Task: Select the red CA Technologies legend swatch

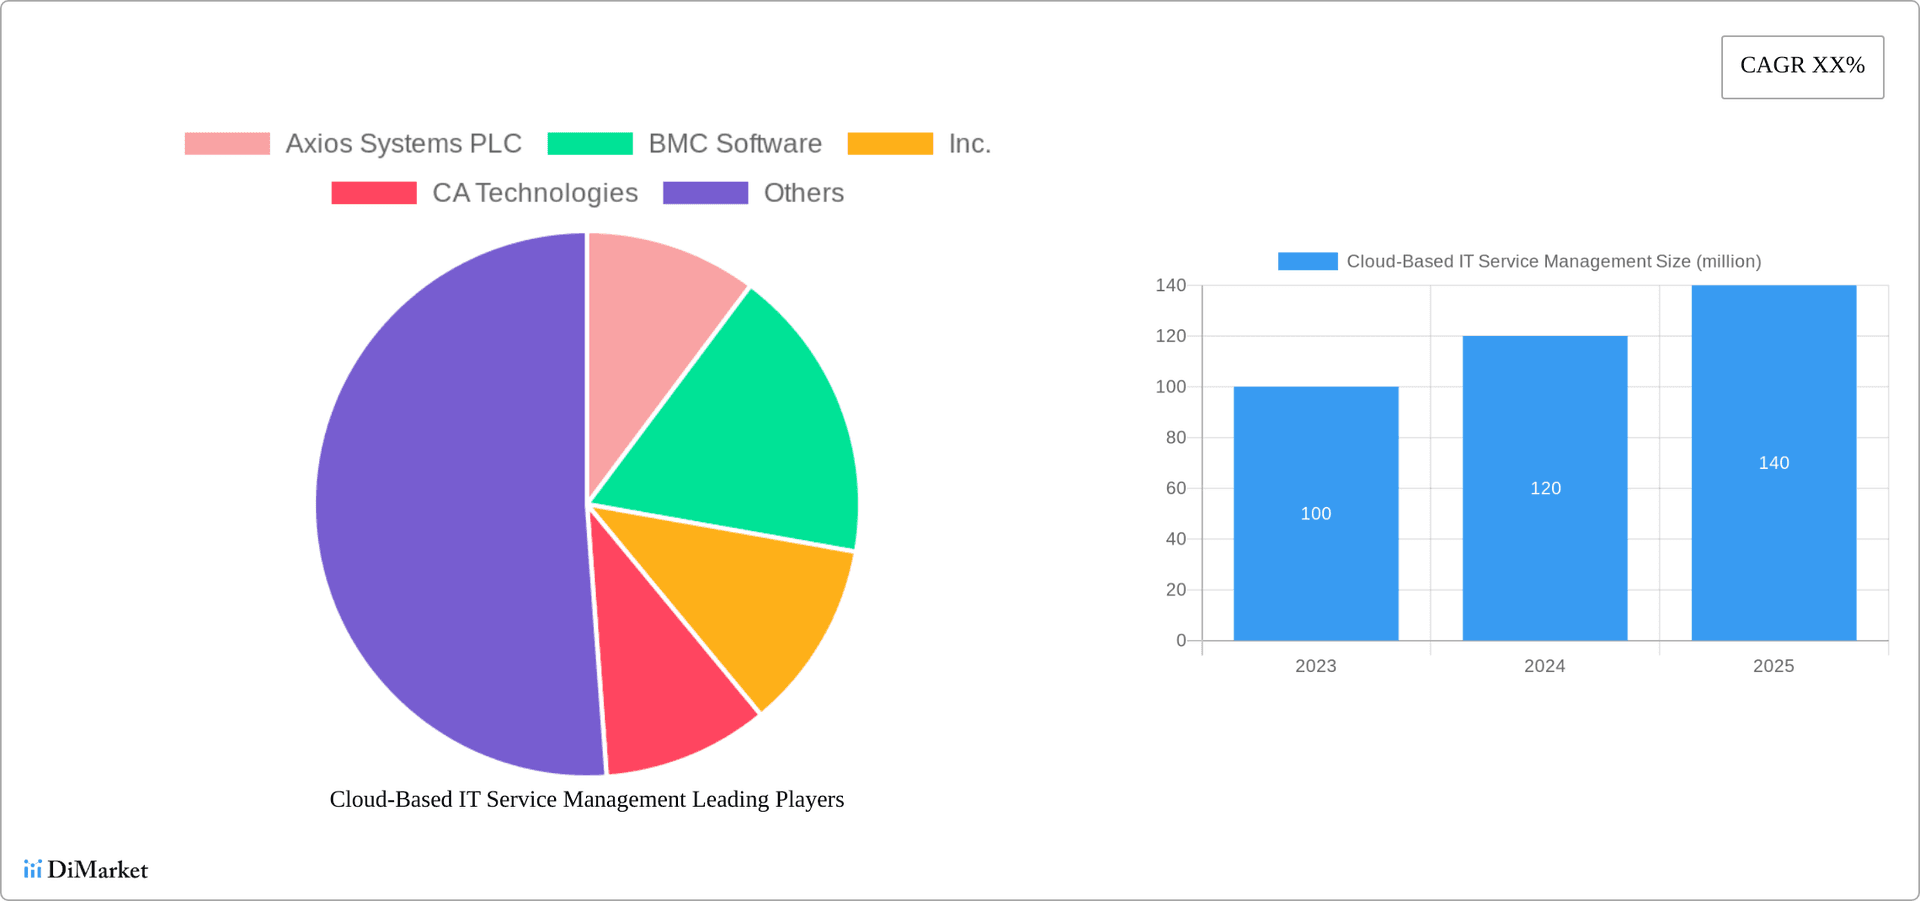Action: (x=373, y=192)
